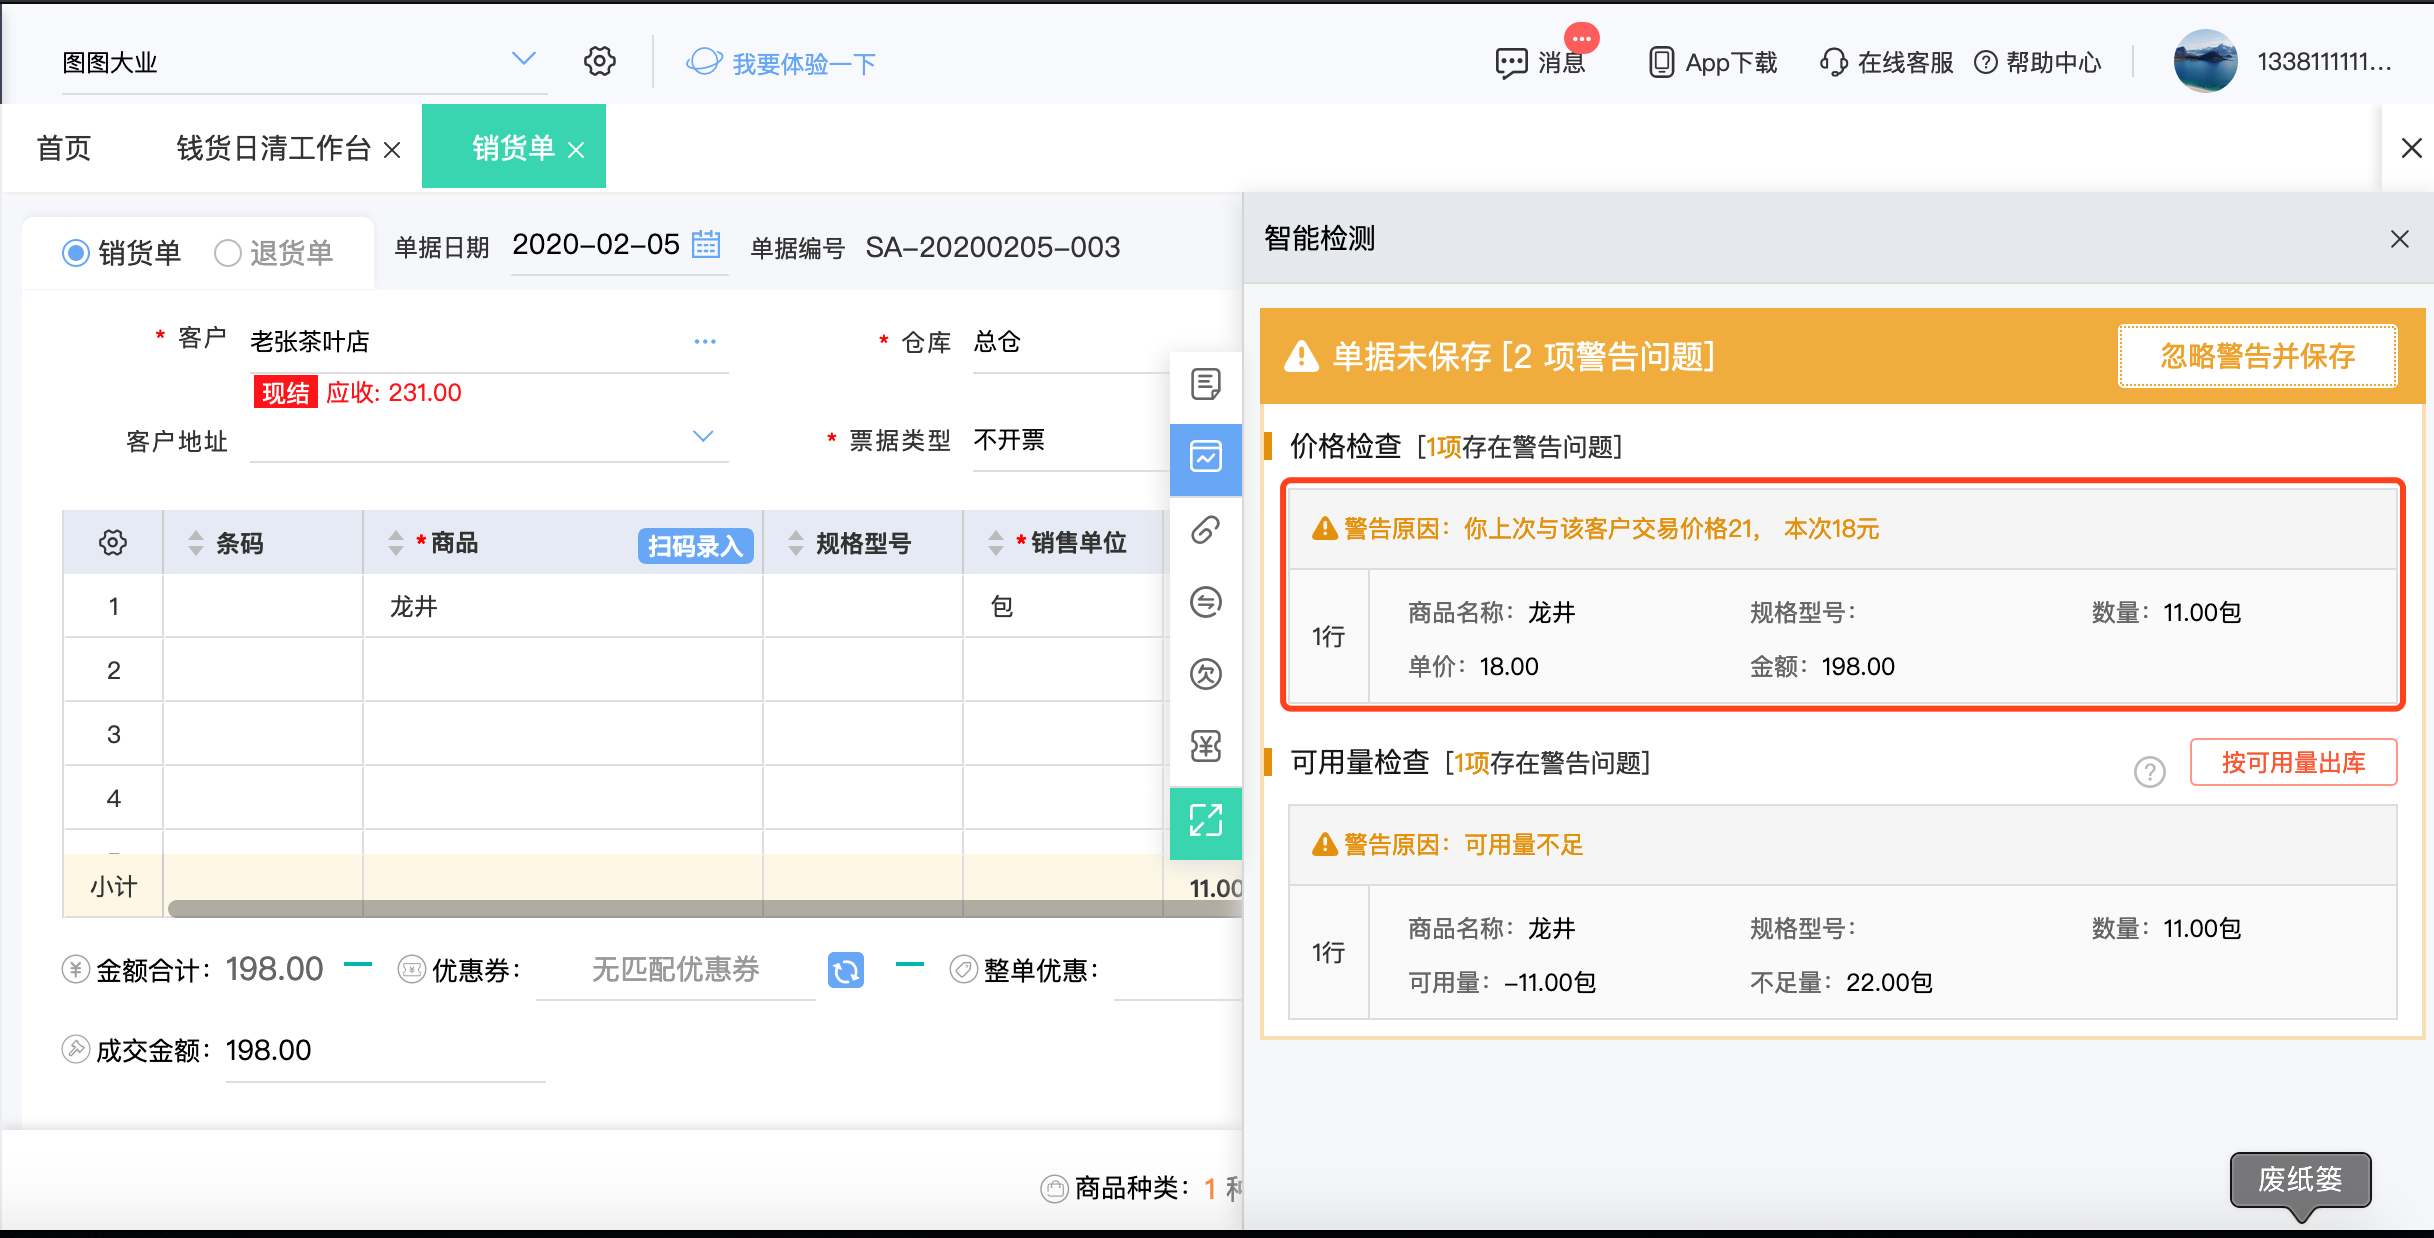Click the refresh sync icon near 优惠券
Image resolution: width=2434 pixels, height=1238 pixels.
tap(848, 970)
